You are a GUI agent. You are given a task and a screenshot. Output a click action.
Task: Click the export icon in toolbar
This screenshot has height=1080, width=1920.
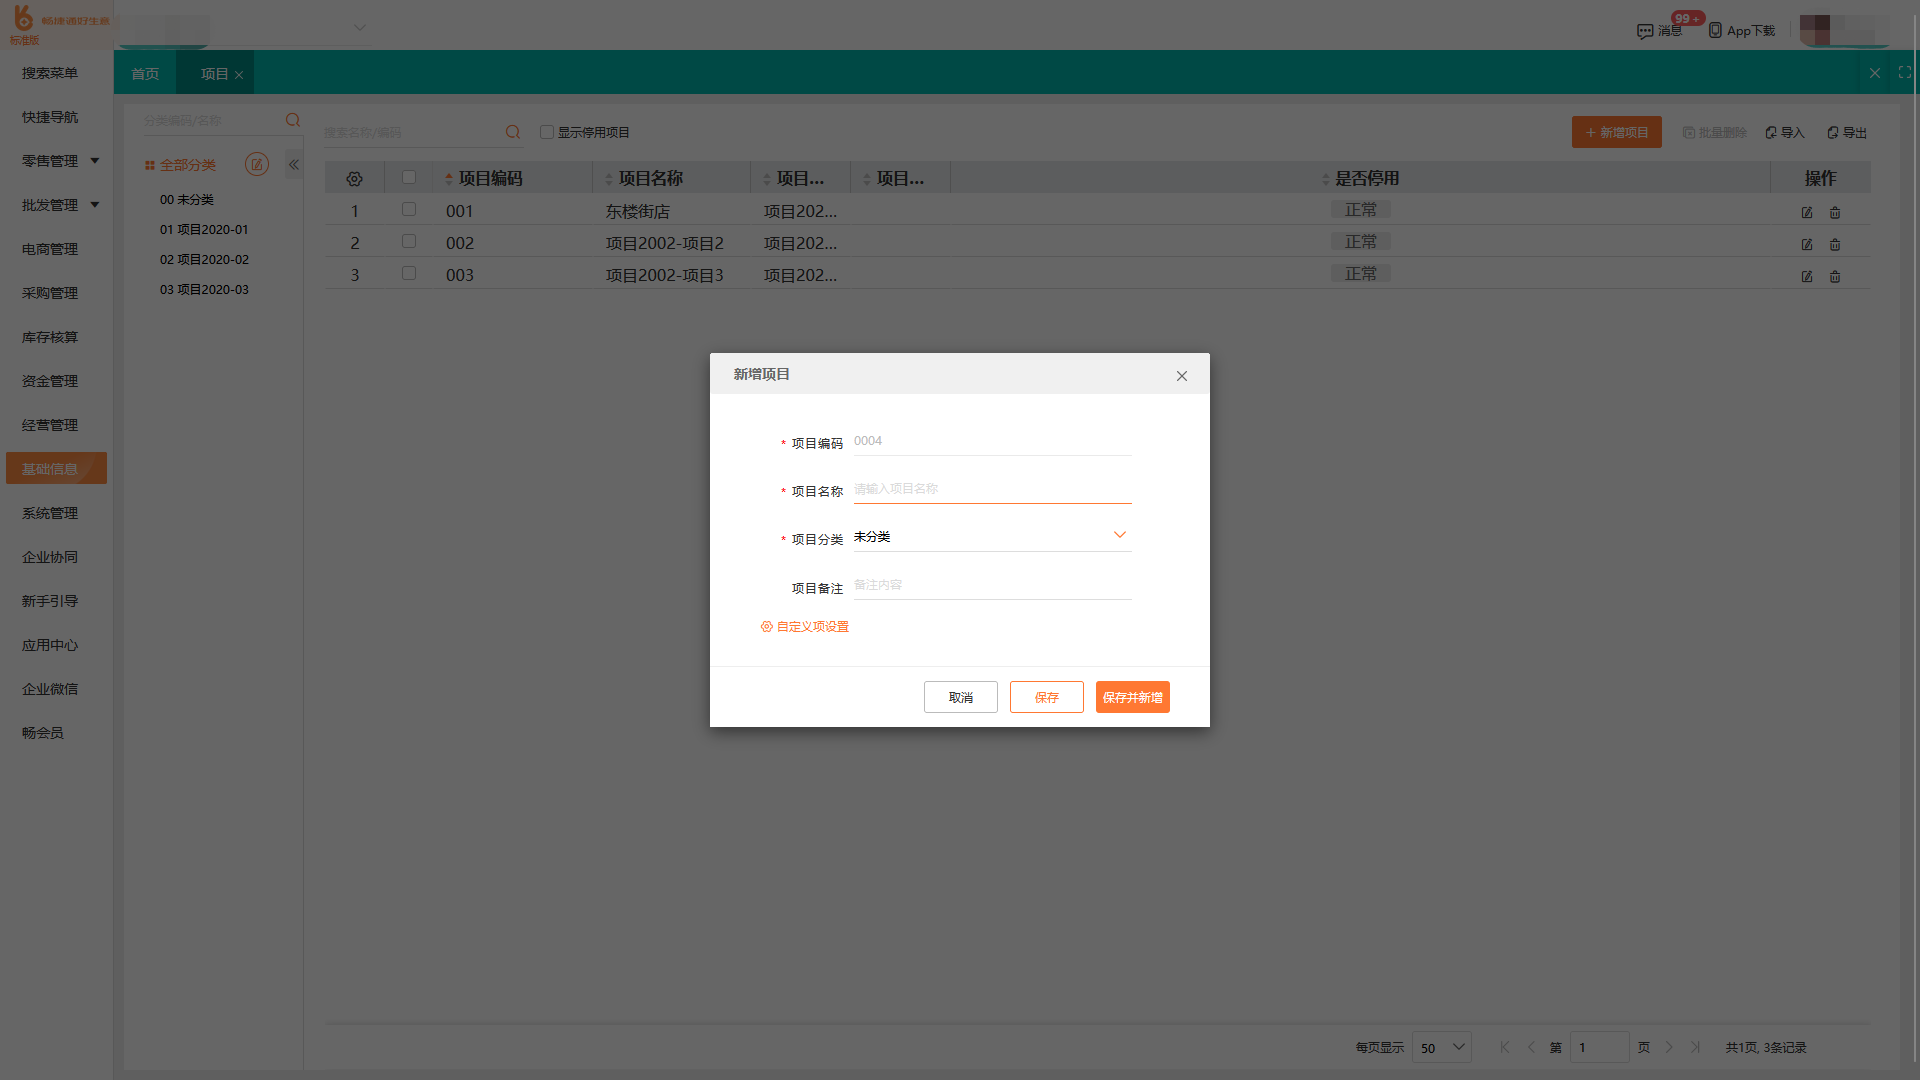click(1845, 131)
